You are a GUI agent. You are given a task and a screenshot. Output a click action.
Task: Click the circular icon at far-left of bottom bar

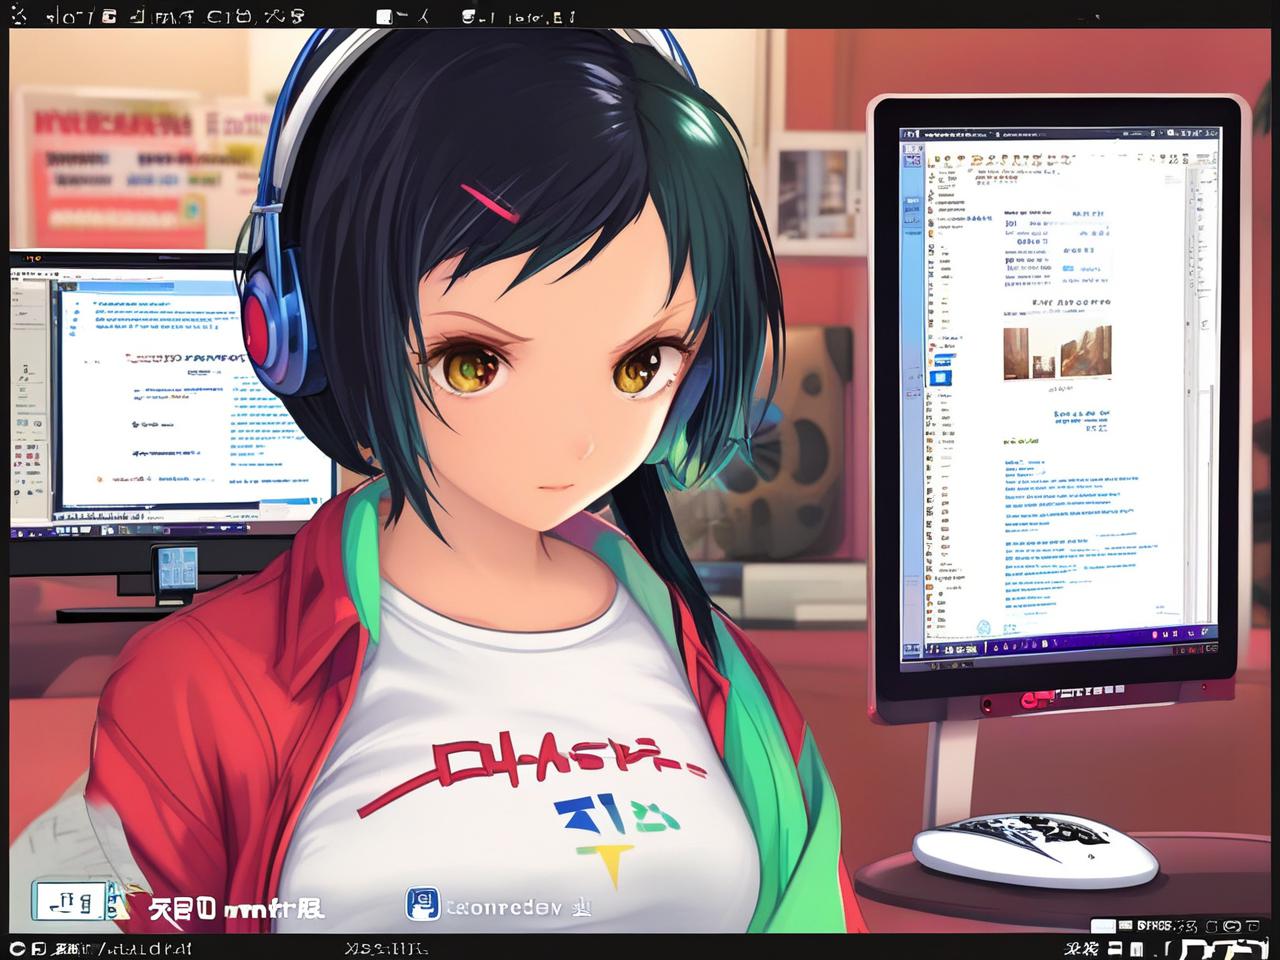tap(17, 947)
